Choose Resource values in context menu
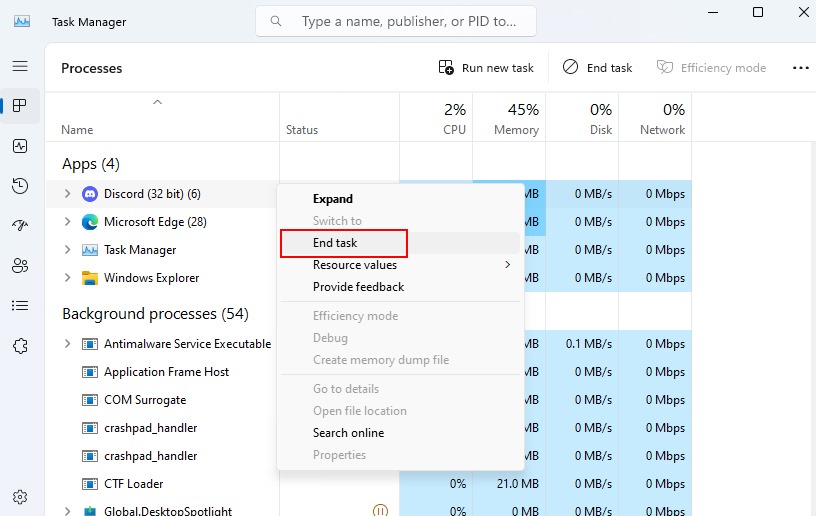 pyautogui.click(x=401, y=265)
